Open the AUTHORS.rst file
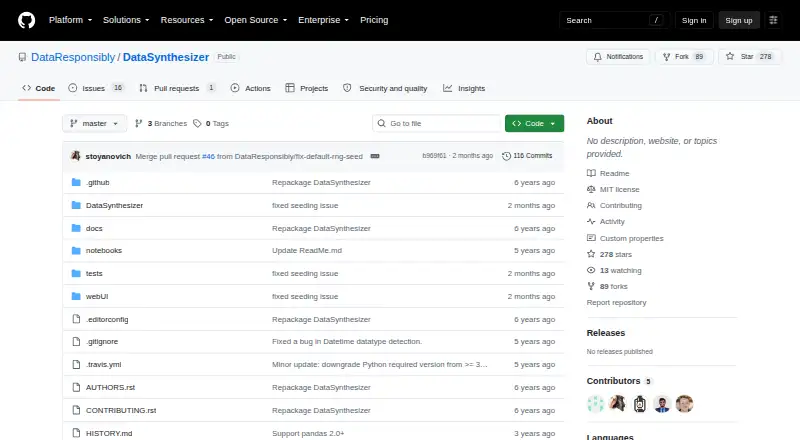This screenshot has width=800, height=440. pos(110,387)
